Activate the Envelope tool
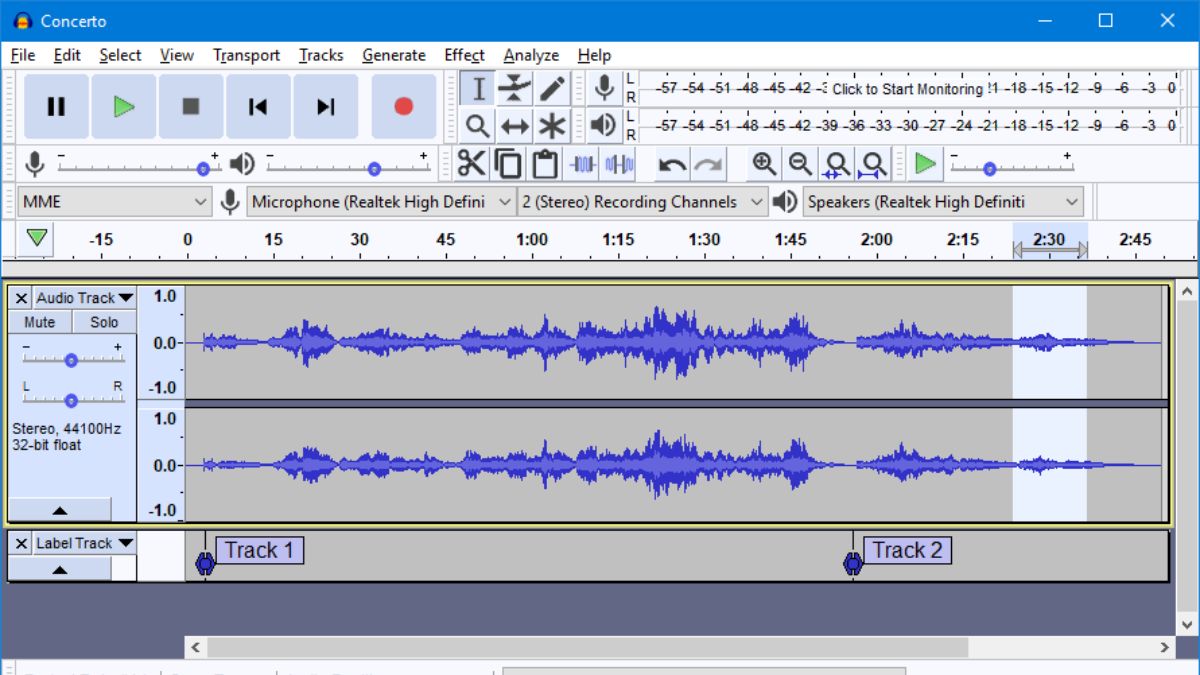Screen dimensions: 1200x675 (513, 88)
